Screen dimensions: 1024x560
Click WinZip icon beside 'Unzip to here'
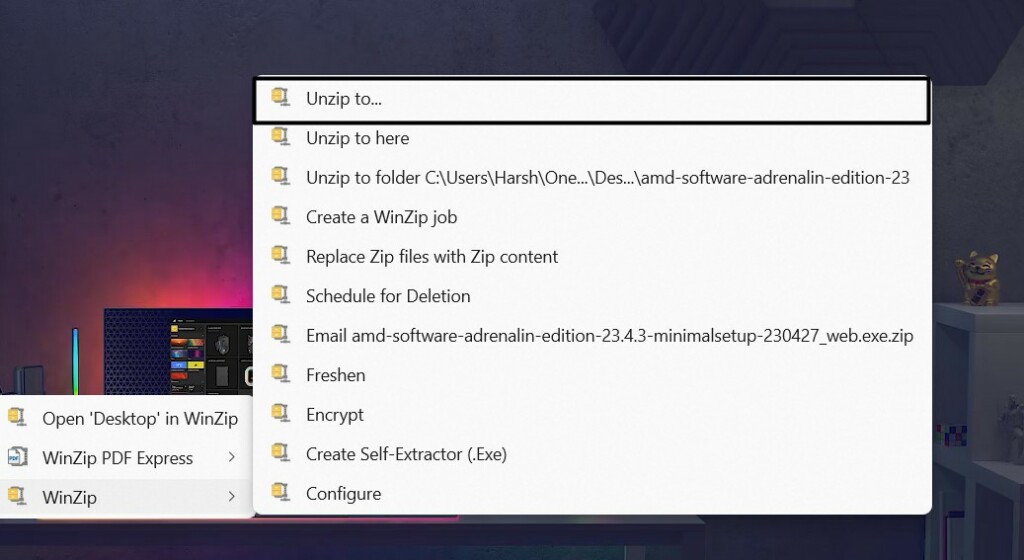coord(281,137)
